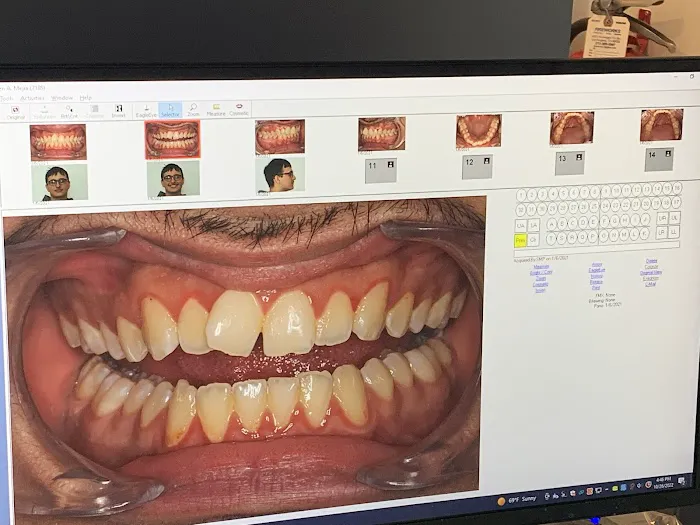Image resolution: width=700 pixels, height=525 pixels.
Task: Select tooth number 16 circle
Action: click(677, 188)
